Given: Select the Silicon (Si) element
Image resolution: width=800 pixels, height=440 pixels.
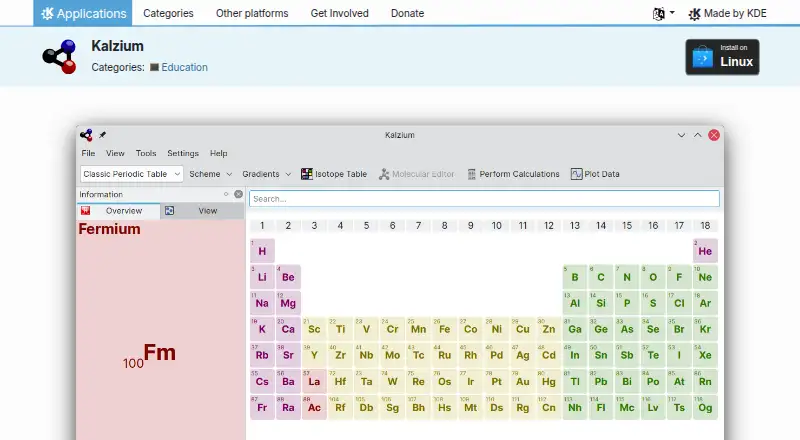Looking at the screenshot, I should click(601, 303).
